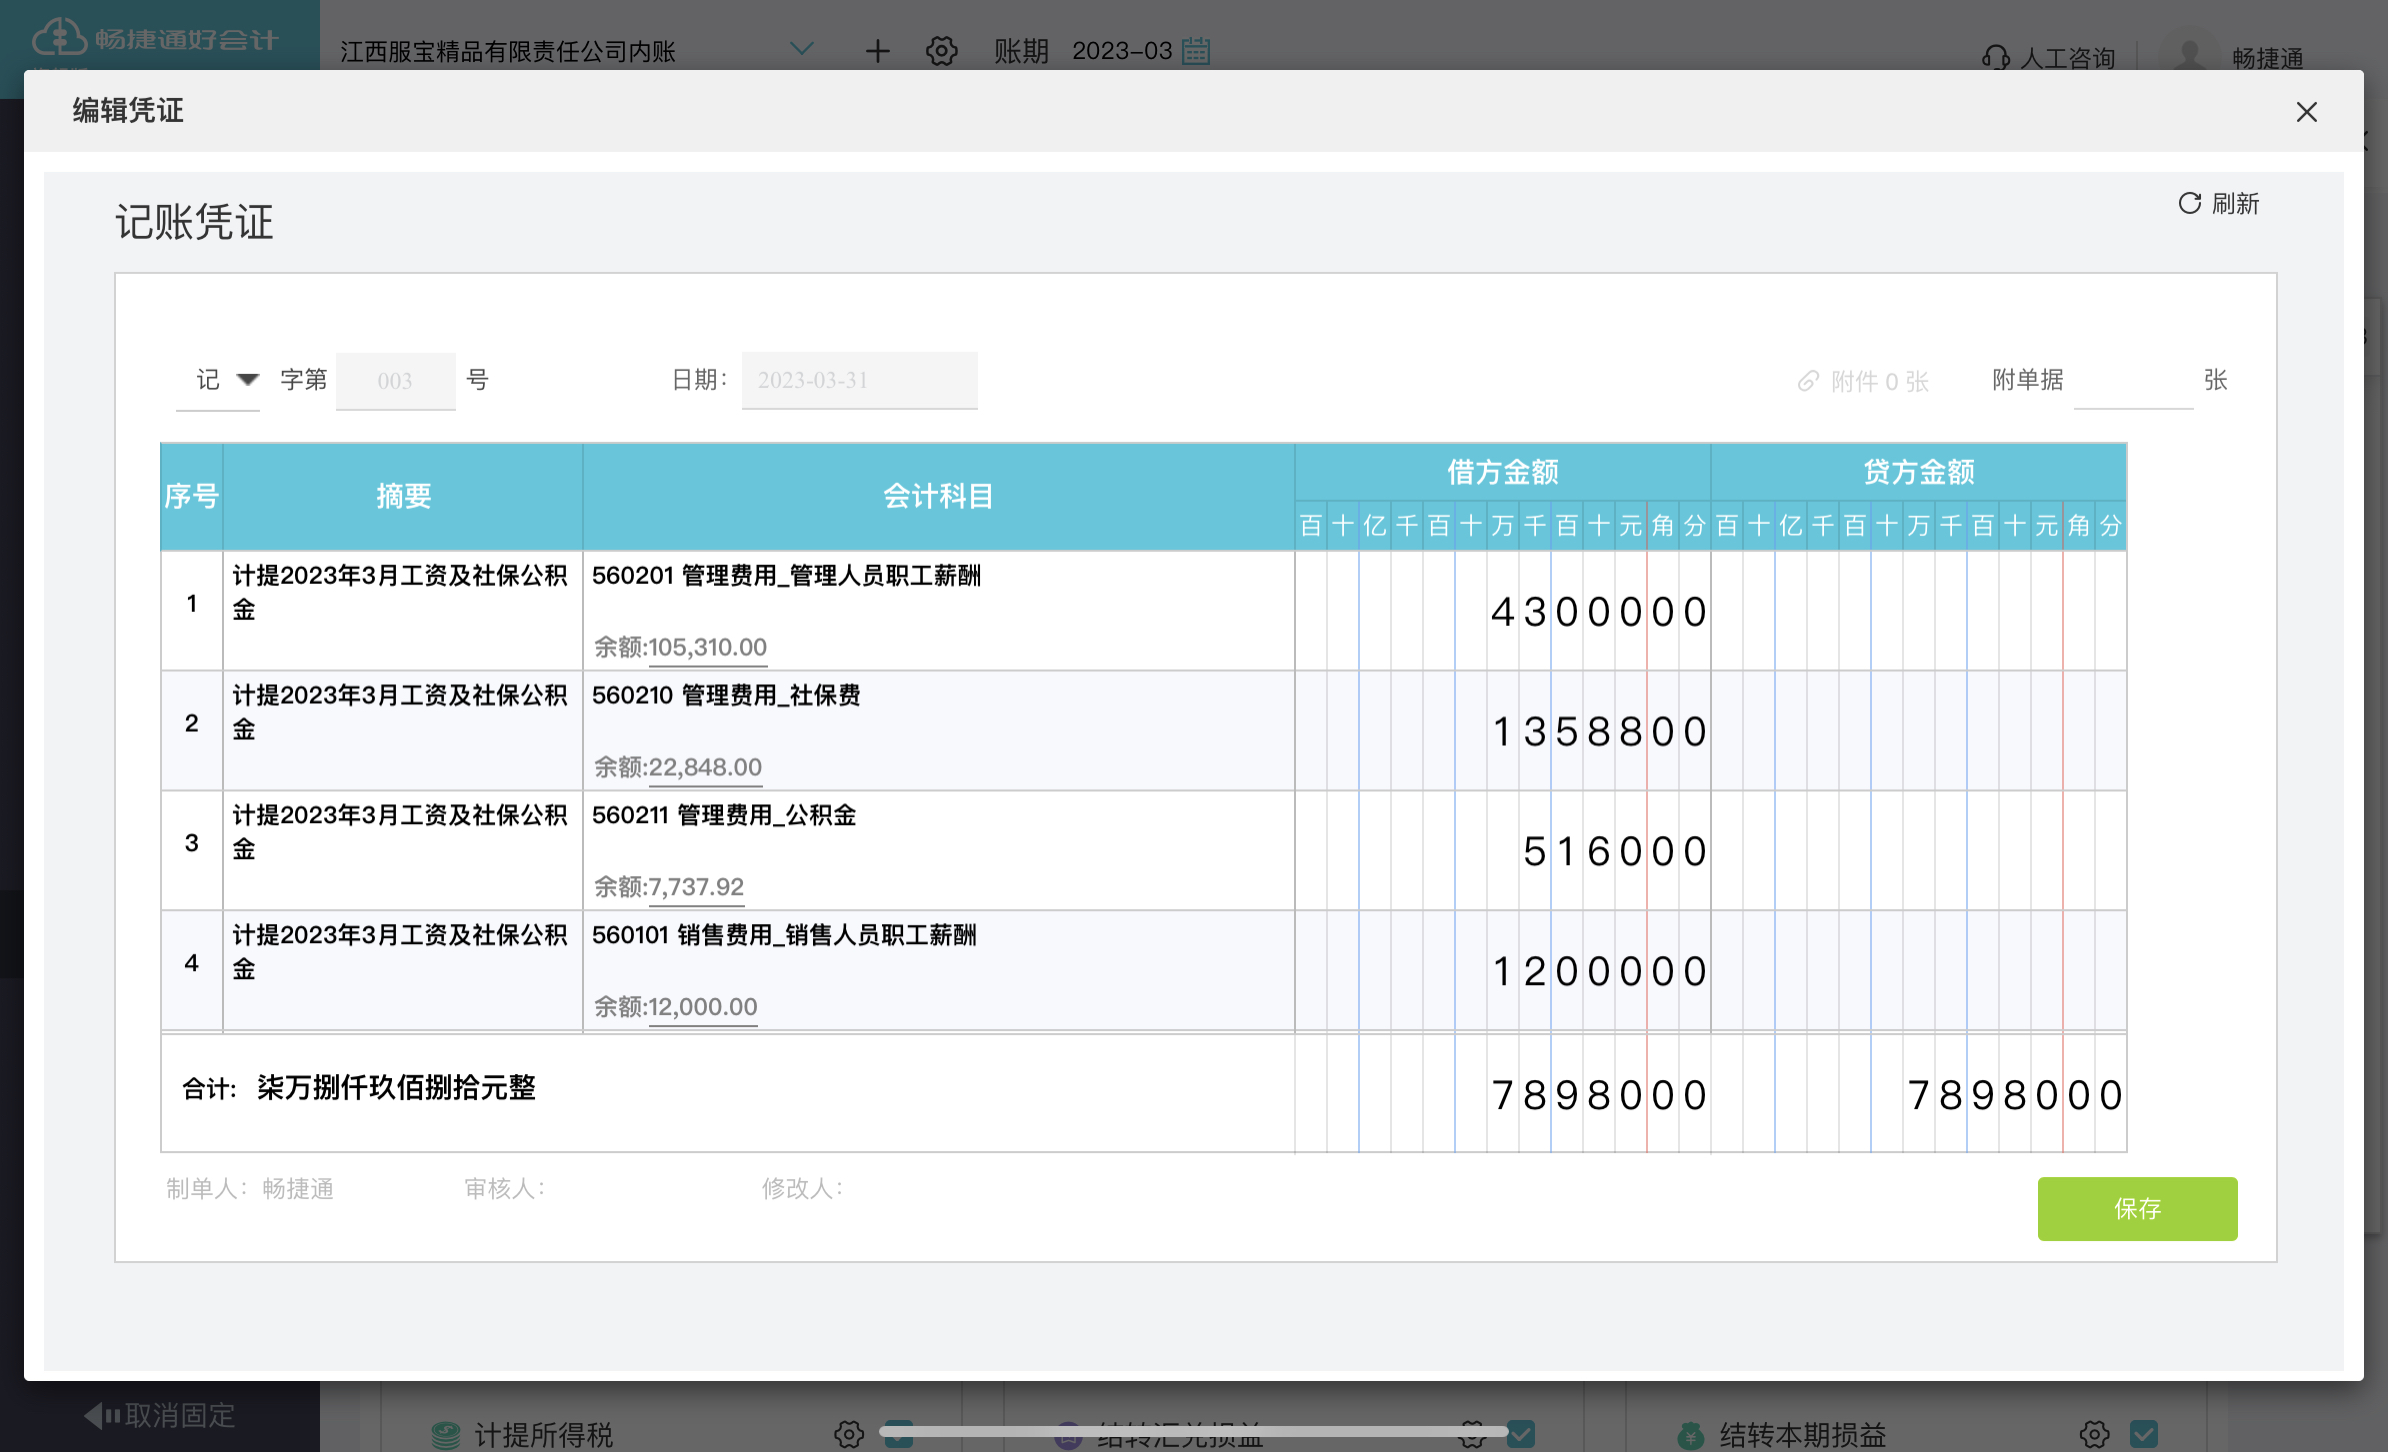Click 保存 button to save voucher
The image size is (2388, 1452).
(x=2139, y=1208)
